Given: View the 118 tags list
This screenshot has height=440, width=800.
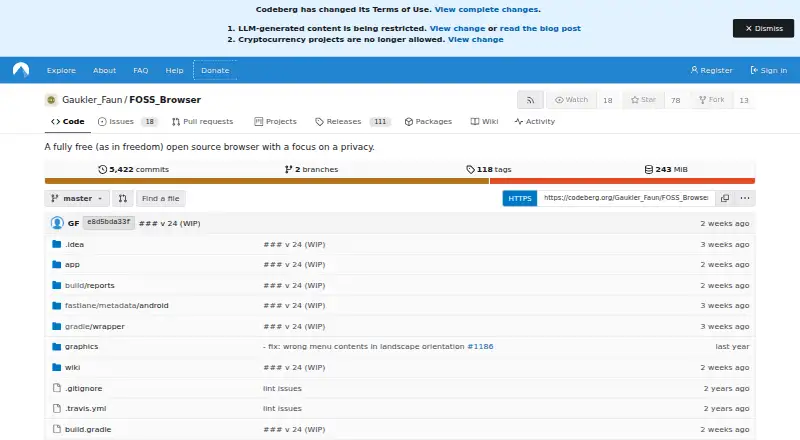Looking at the screenshot, I should point(489,169).
